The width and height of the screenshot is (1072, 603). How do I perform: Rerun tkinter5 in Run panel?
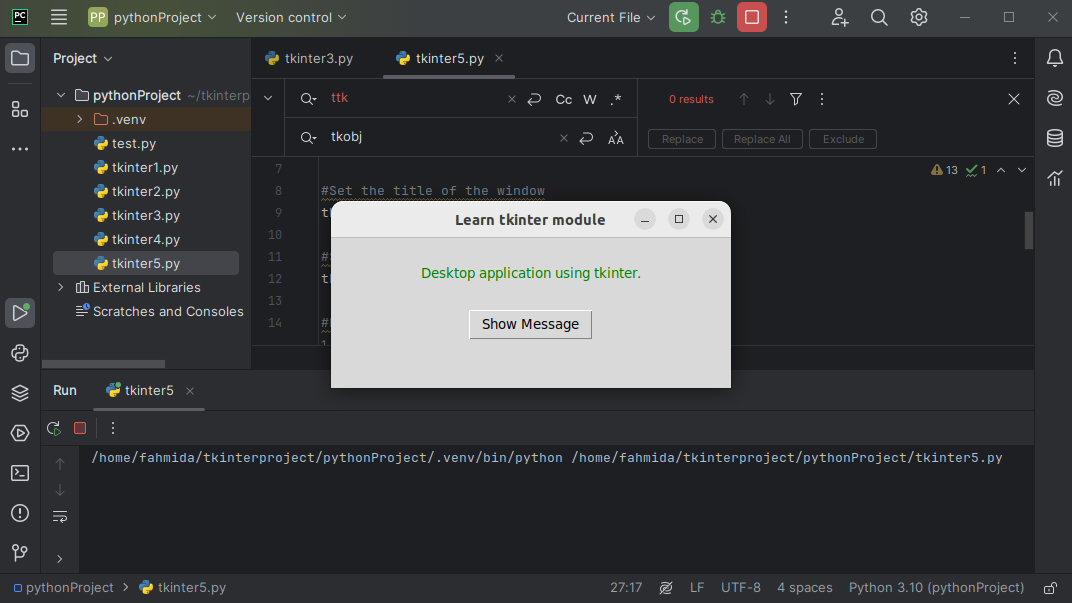pos(54,428)
